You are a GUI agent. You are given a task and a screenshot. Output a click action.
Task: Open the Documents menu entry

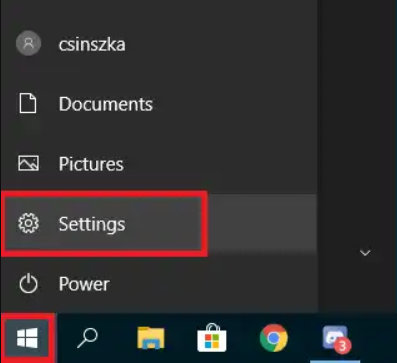(106, 104)
